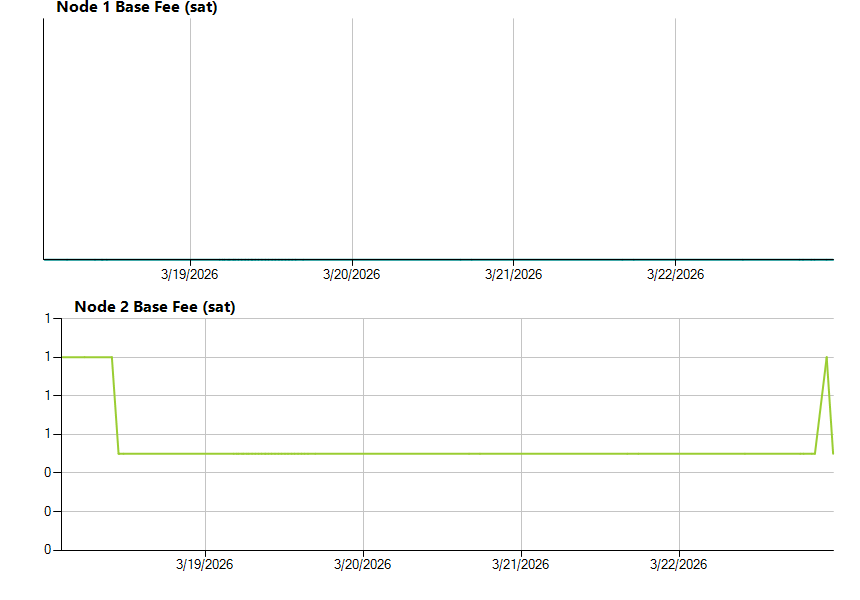
Task: Select 3/19/2026 label on Node 1 chart
Action: click(190, 274)
